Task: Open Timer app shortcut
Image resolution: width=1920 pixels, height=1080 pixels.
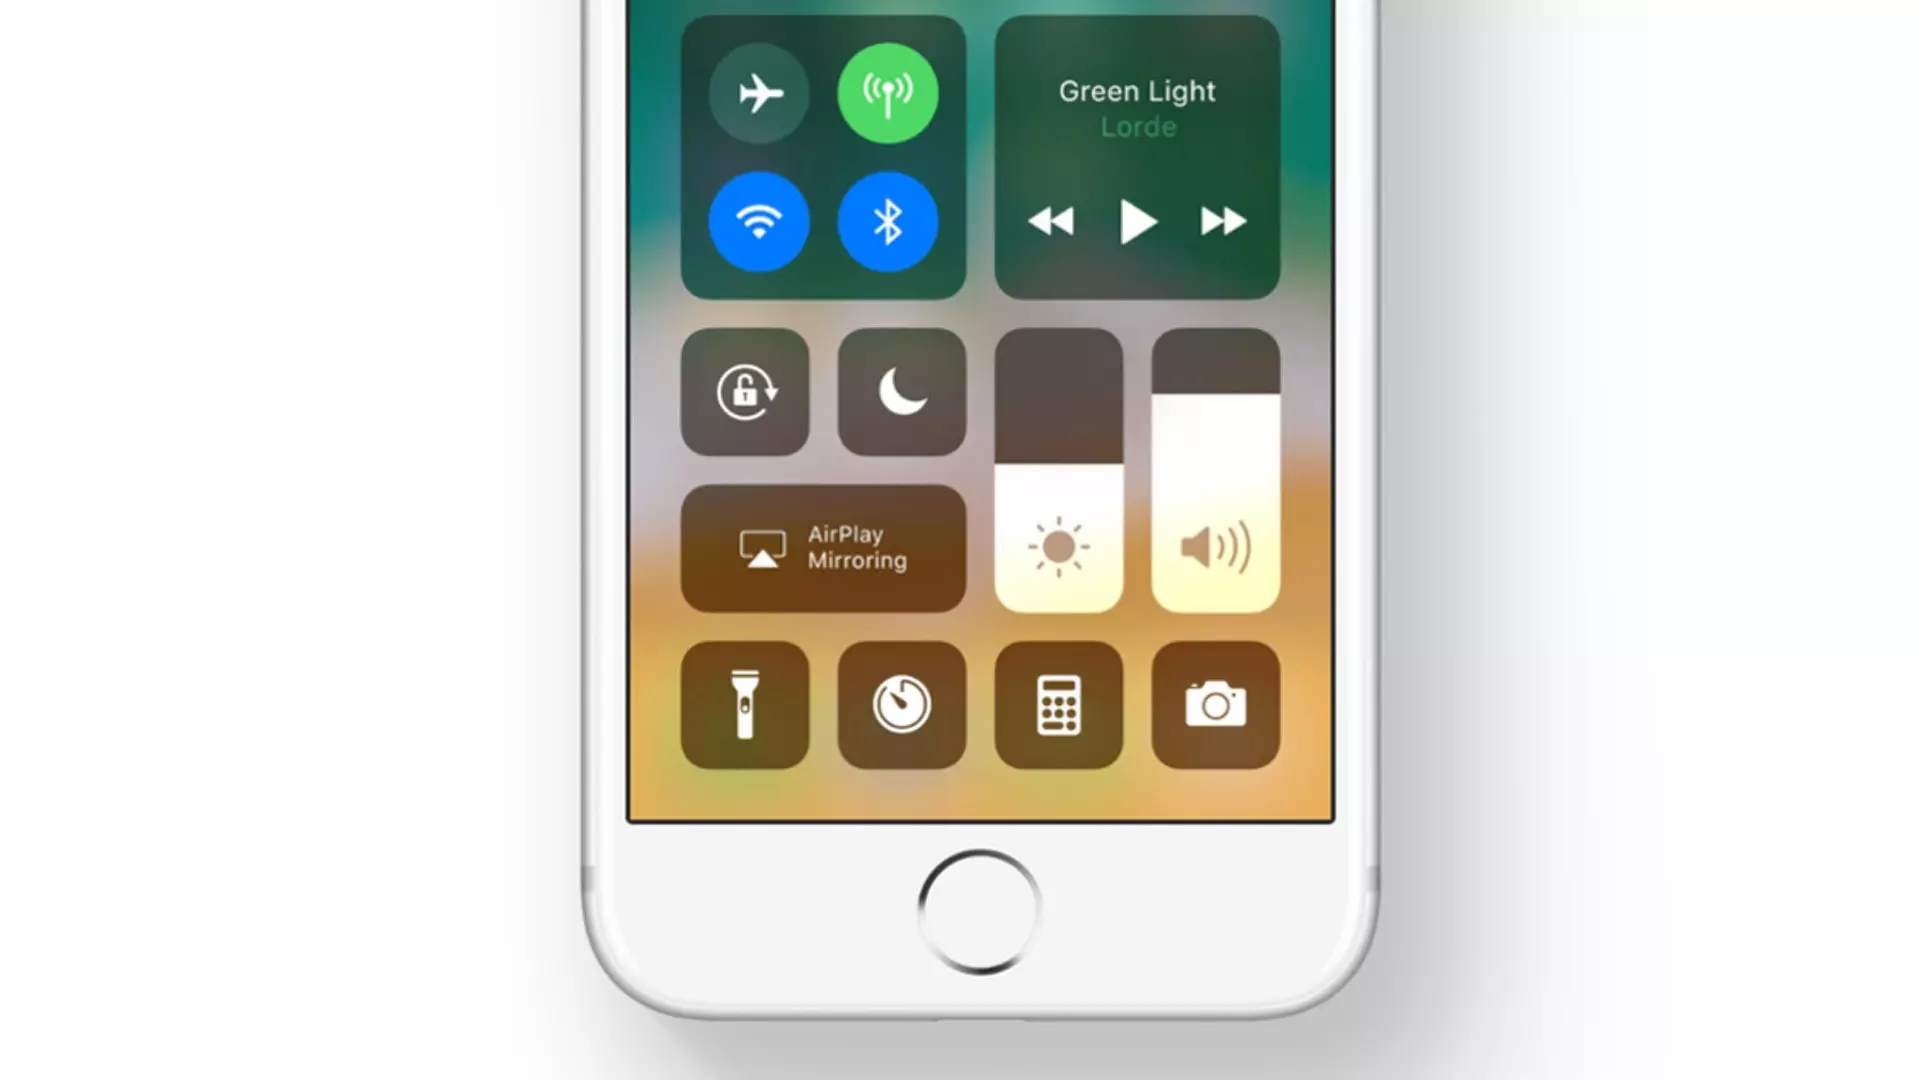Action: (x=901, y=704)
